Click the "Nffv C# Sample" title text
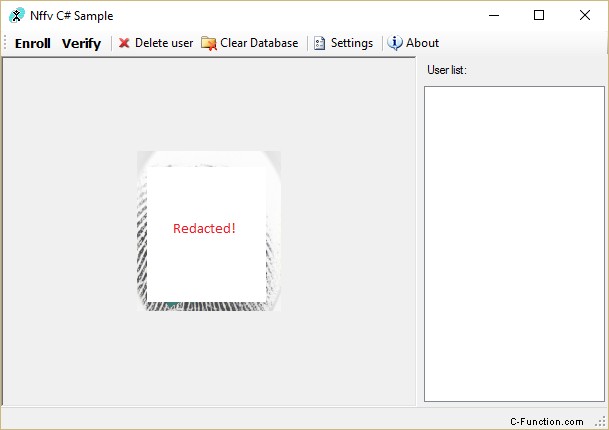609x430 pixels. point(72,15)
